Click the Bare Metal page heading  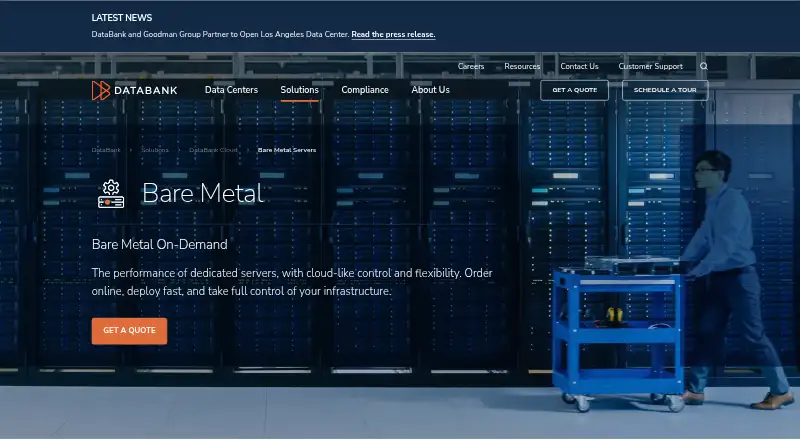[x=203, y=193]
